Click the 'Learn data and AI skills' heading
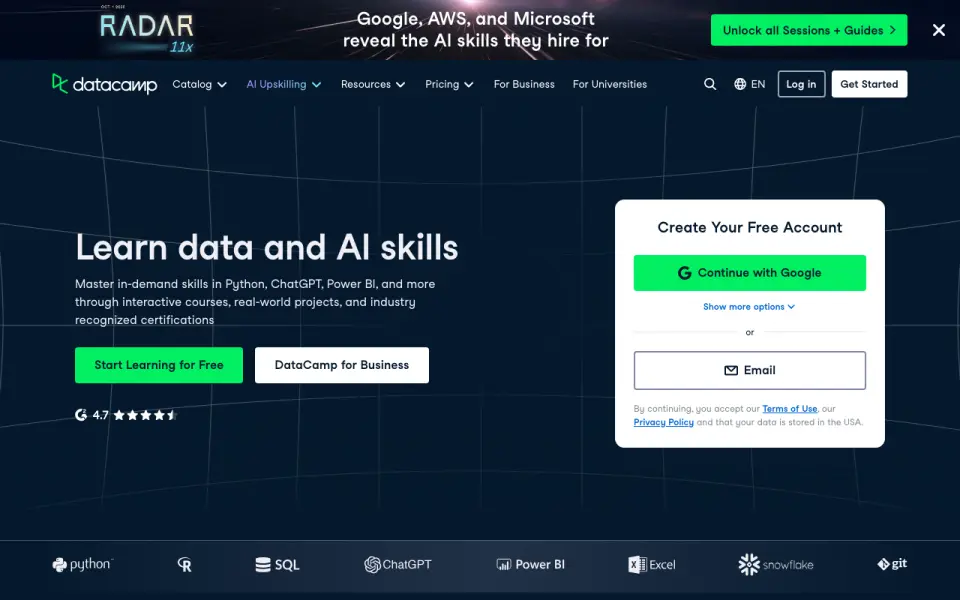960x600 pixels. point(267,247)
